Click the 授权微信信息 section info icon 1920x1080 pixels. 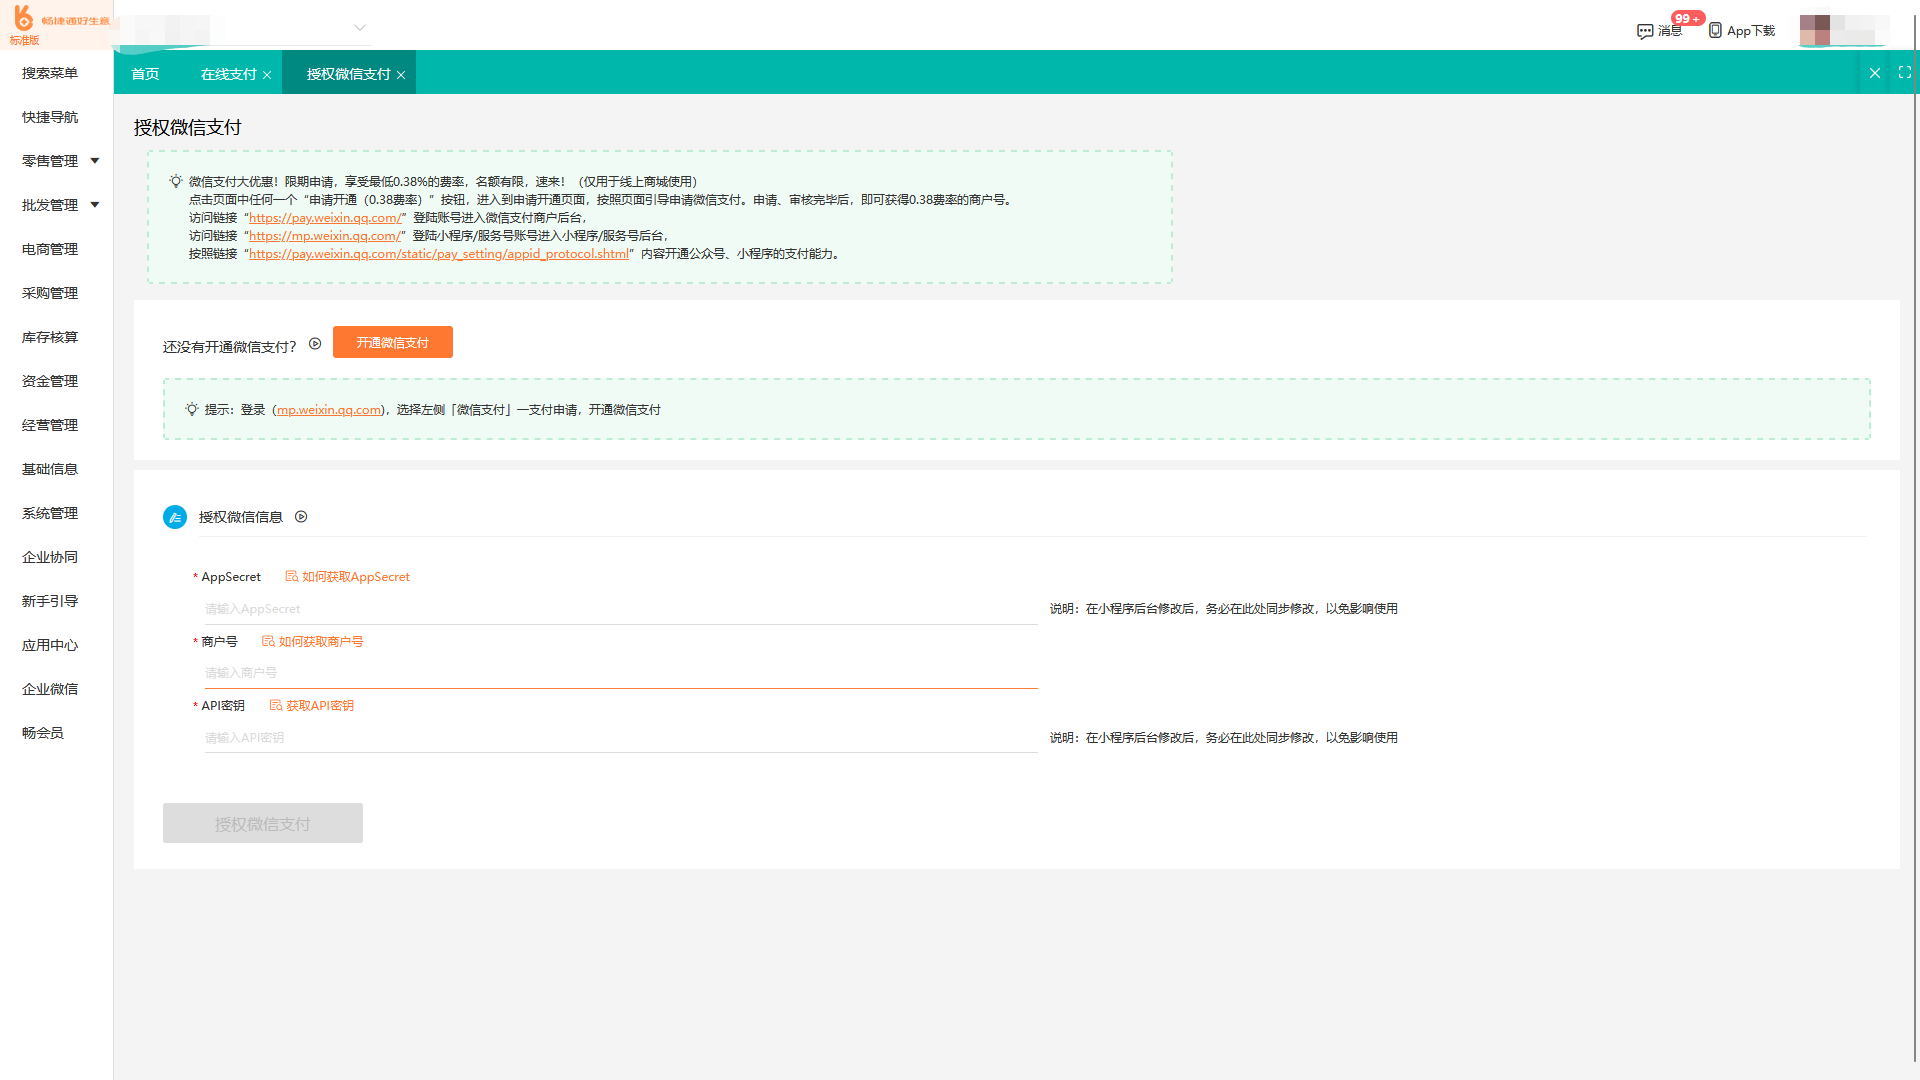click(x=301, y=517)
